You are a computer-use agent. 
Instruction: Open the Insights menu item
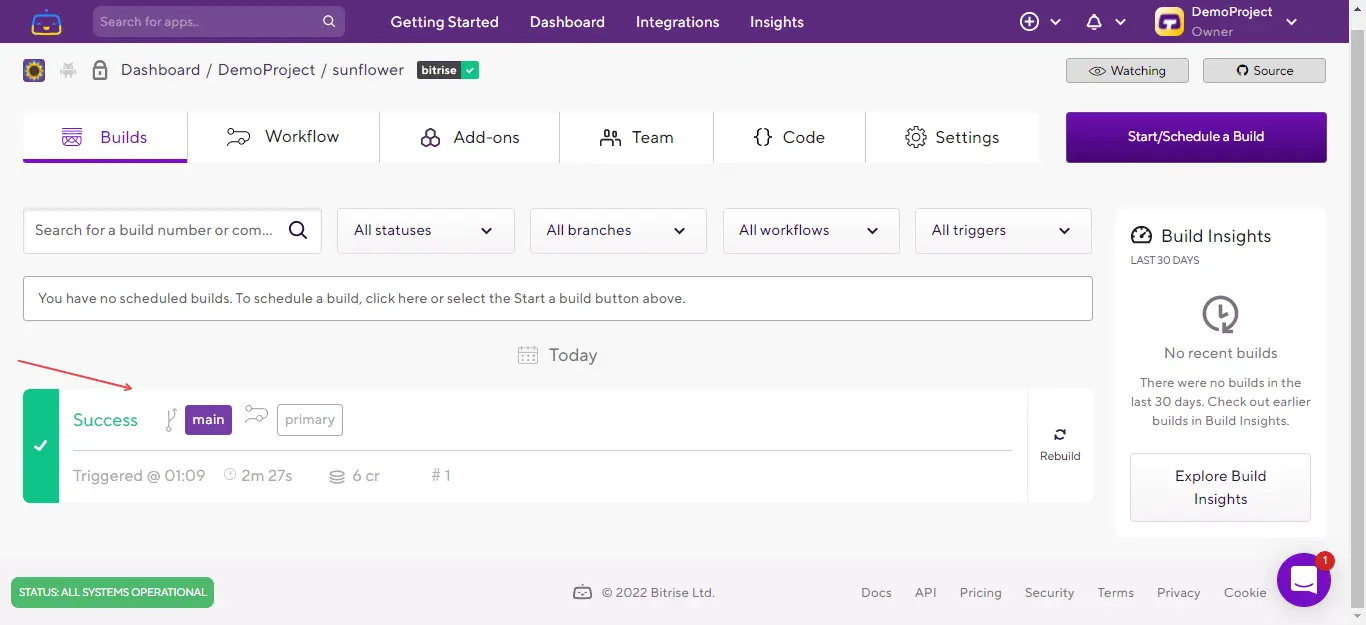click(x=776, y=22)
